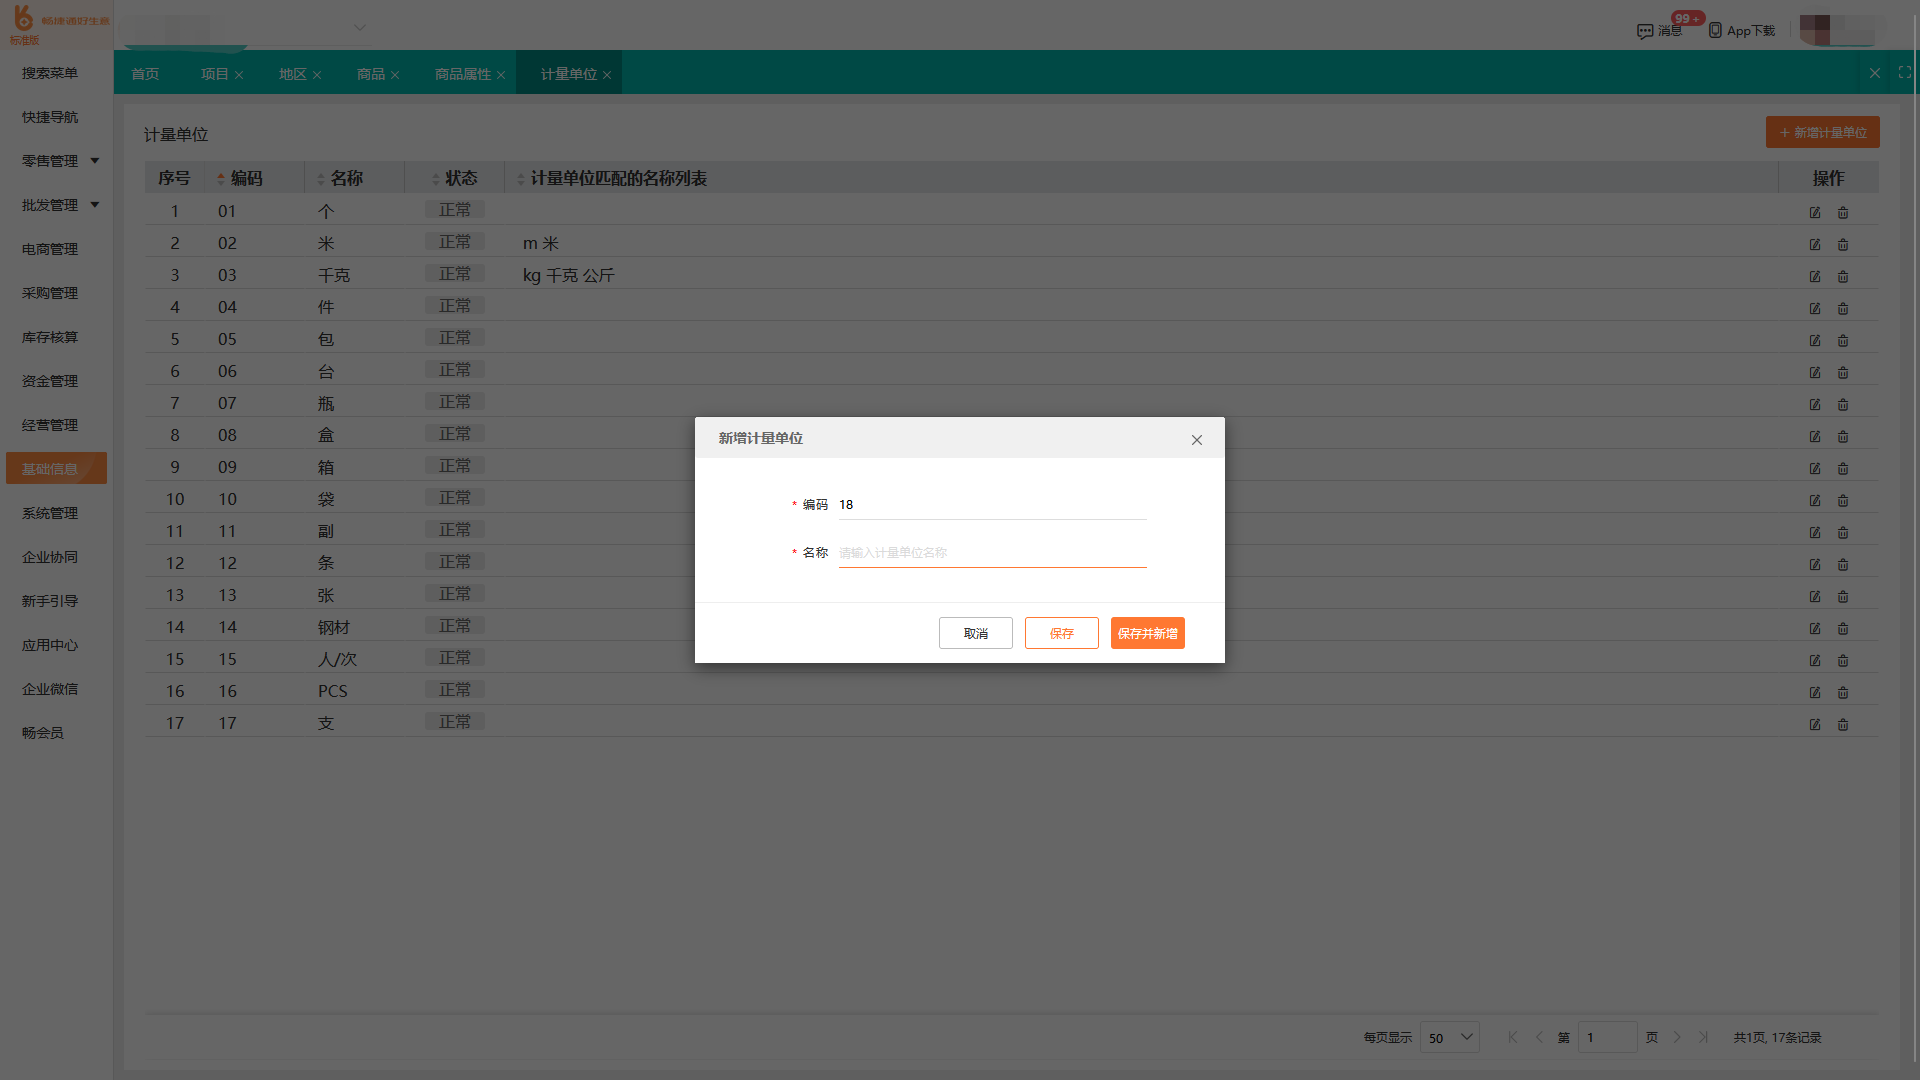Expand 商品属性 navigation tab dropdown
Viewport: 1920px width, 1080px height.
tap(471, 74)
